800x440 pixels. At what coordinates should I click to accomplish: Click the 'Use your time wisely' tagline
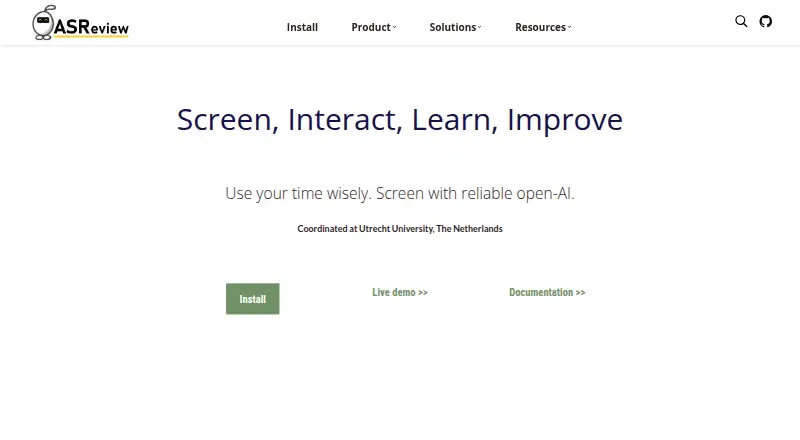[x=399, y=193]
